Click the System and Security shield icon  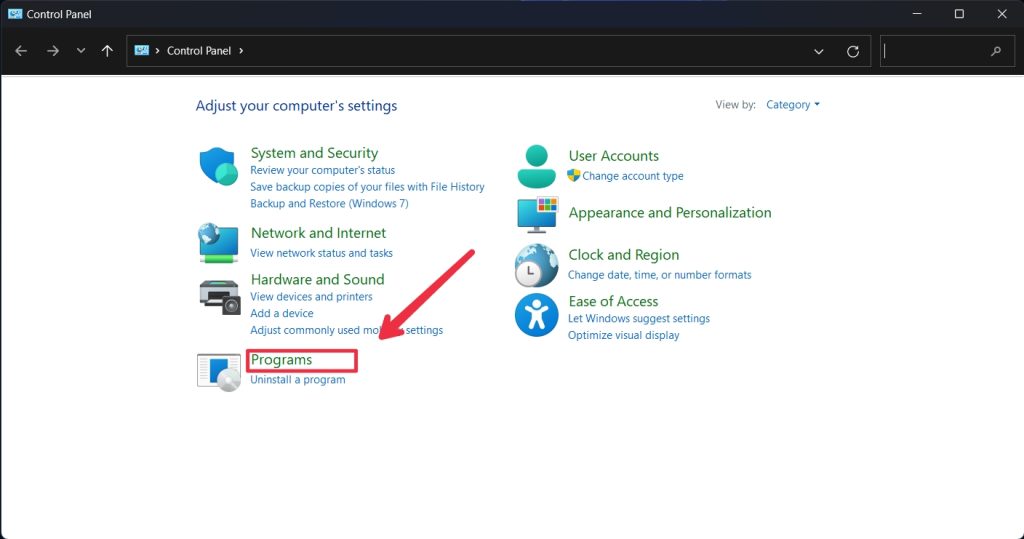tap(218, 166)
